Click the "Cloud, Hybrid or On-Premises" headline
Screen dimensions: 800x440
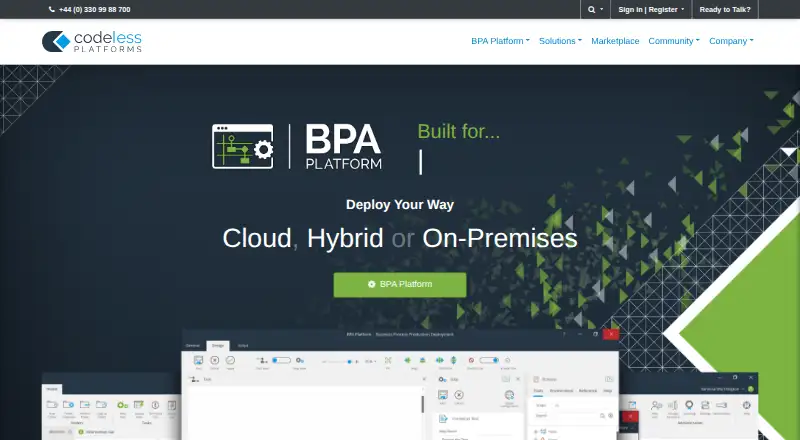[x=400, y=238]
